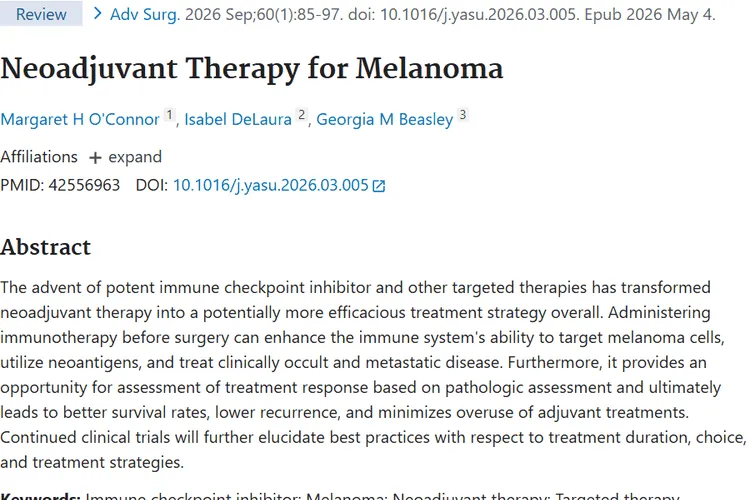Screen dimensions: 750x500
Task: Click the plus icon next to Affiliations
Action: pyautogui.click(x=95, y=157)
